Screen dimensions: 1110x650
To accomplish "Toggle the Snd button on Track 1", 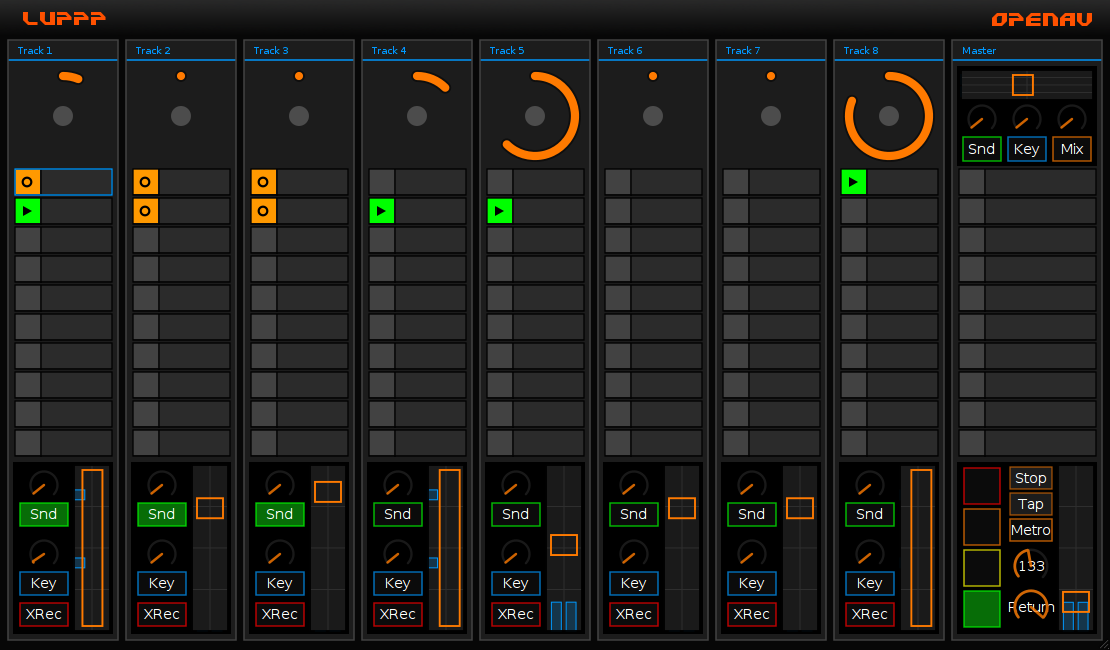I will pos(44,514).
